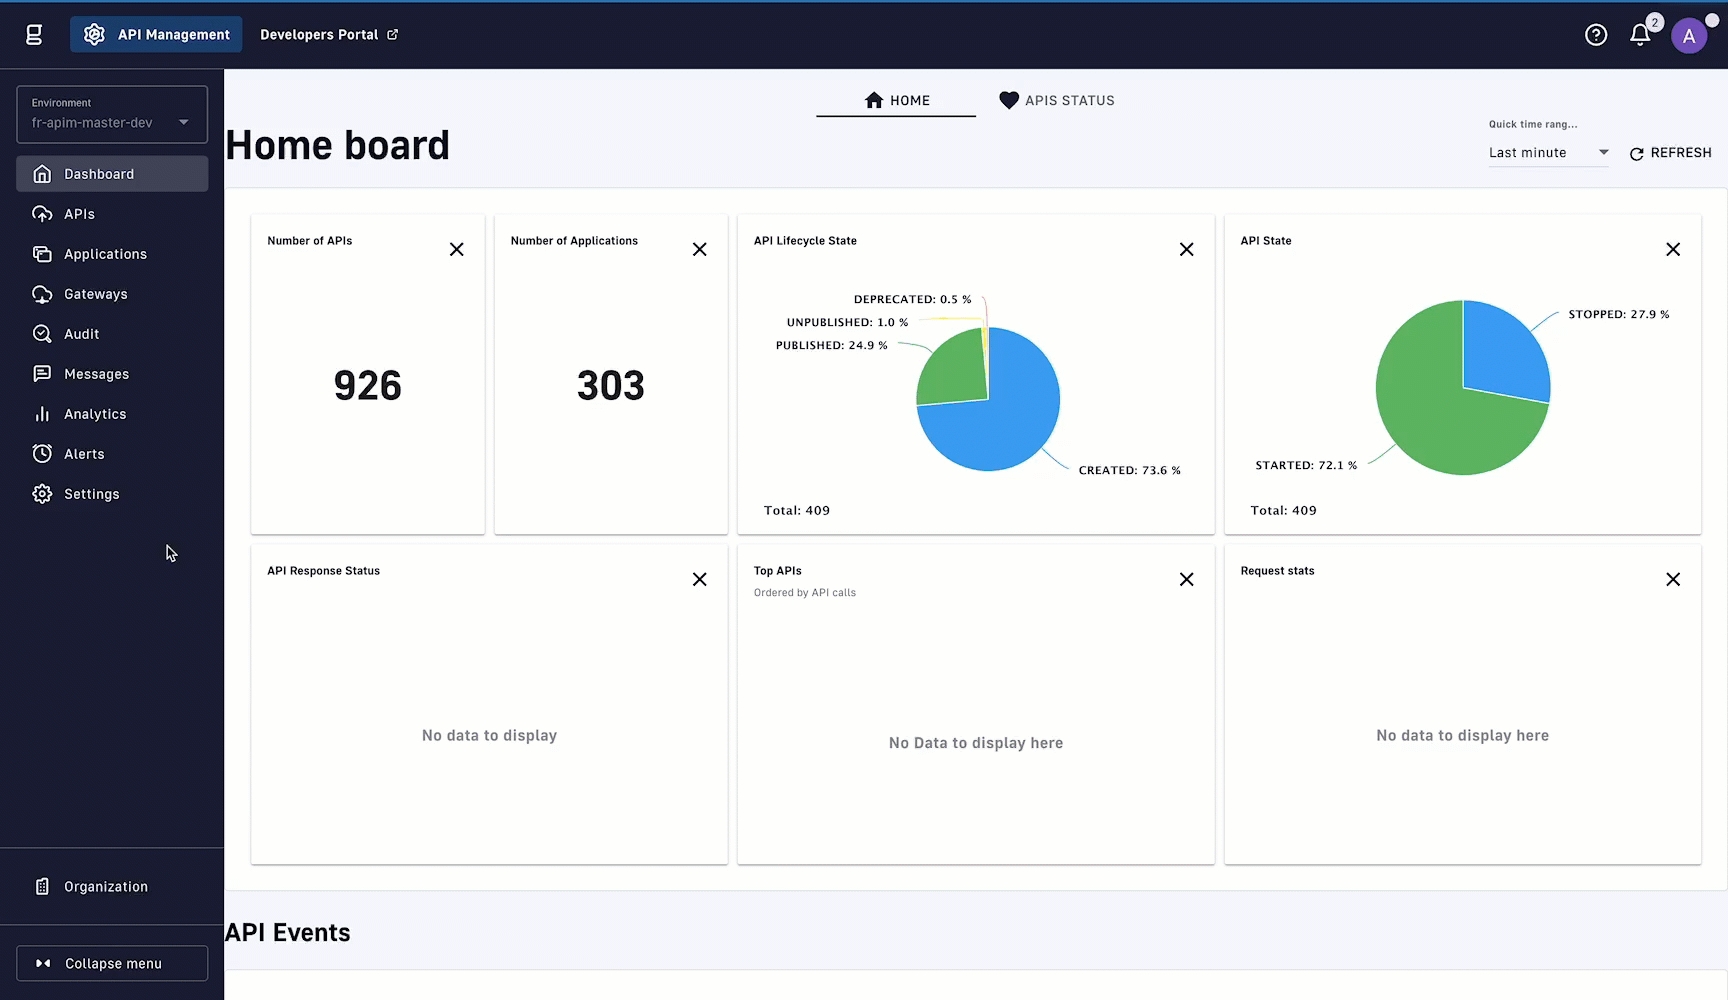Collapse the sidebar menu
This screenshot has width=1728, height=1000.
click(112, 964)
